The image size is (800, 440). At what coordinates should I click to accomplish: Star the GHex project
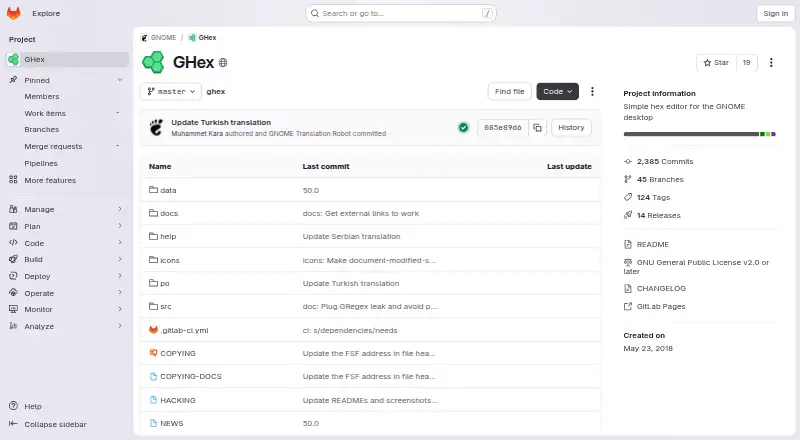coord(716,63)
